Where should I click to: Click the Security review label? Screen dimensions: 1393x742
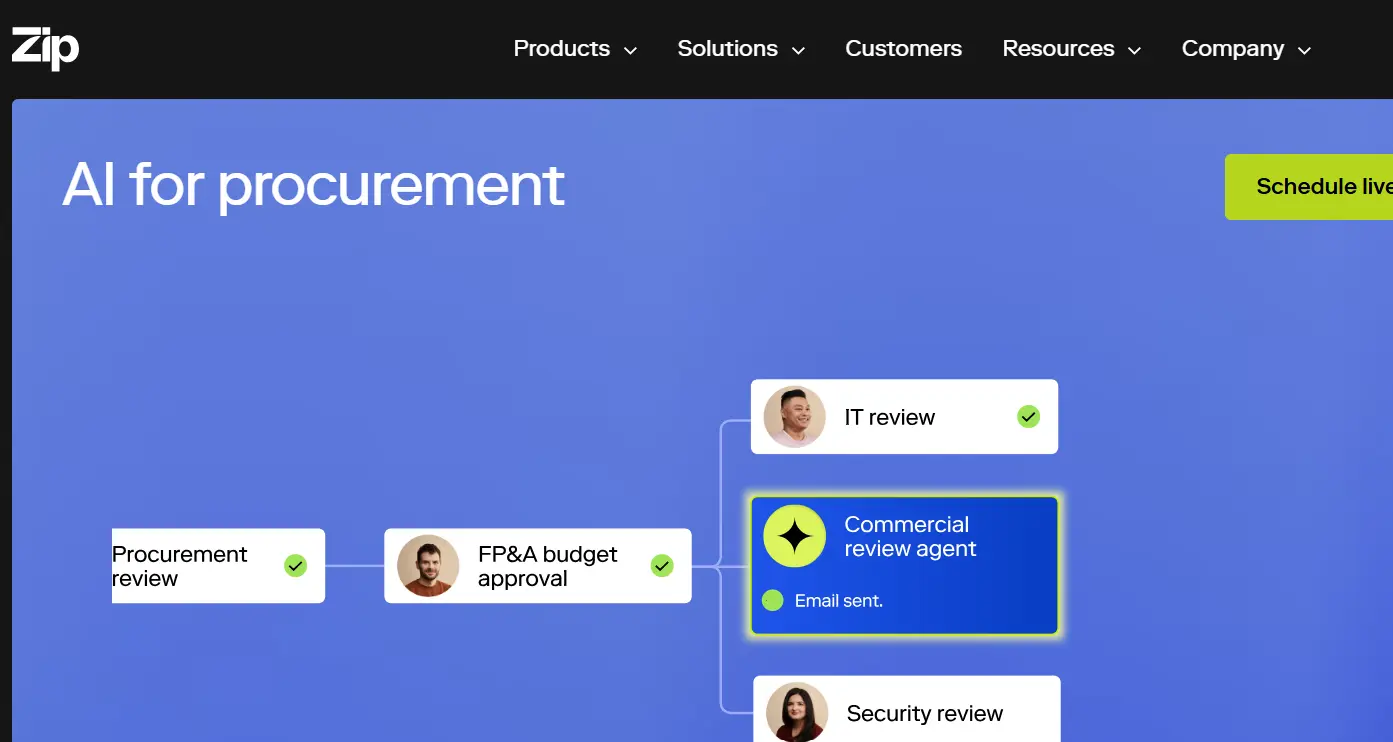[925, 713]
